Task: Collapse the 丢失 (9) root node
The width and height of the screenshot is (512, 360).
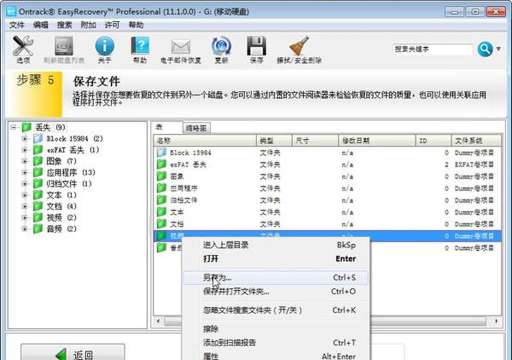Action: click(x=13, y=127)
